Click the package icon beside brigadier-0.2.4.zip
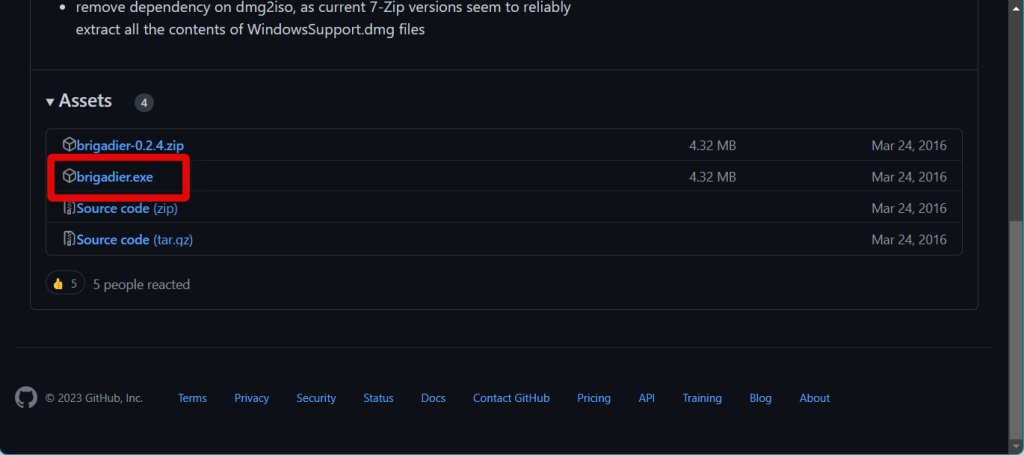The width and height of the screenshot is (1024, 455). point(69,144)
